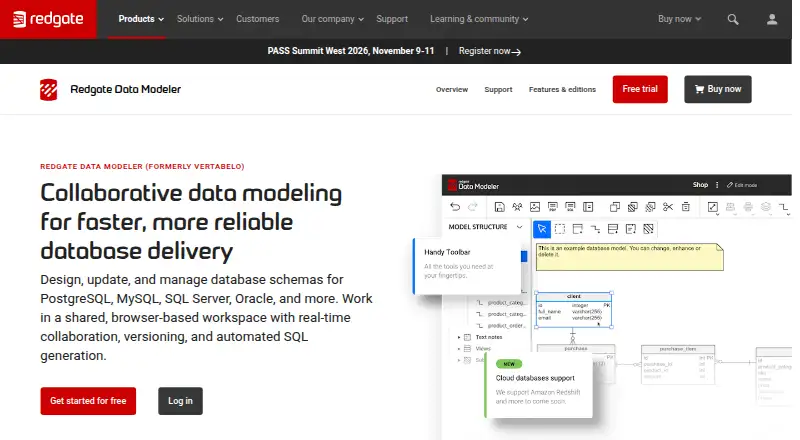Select the add reference line tool

click(595, 229)
